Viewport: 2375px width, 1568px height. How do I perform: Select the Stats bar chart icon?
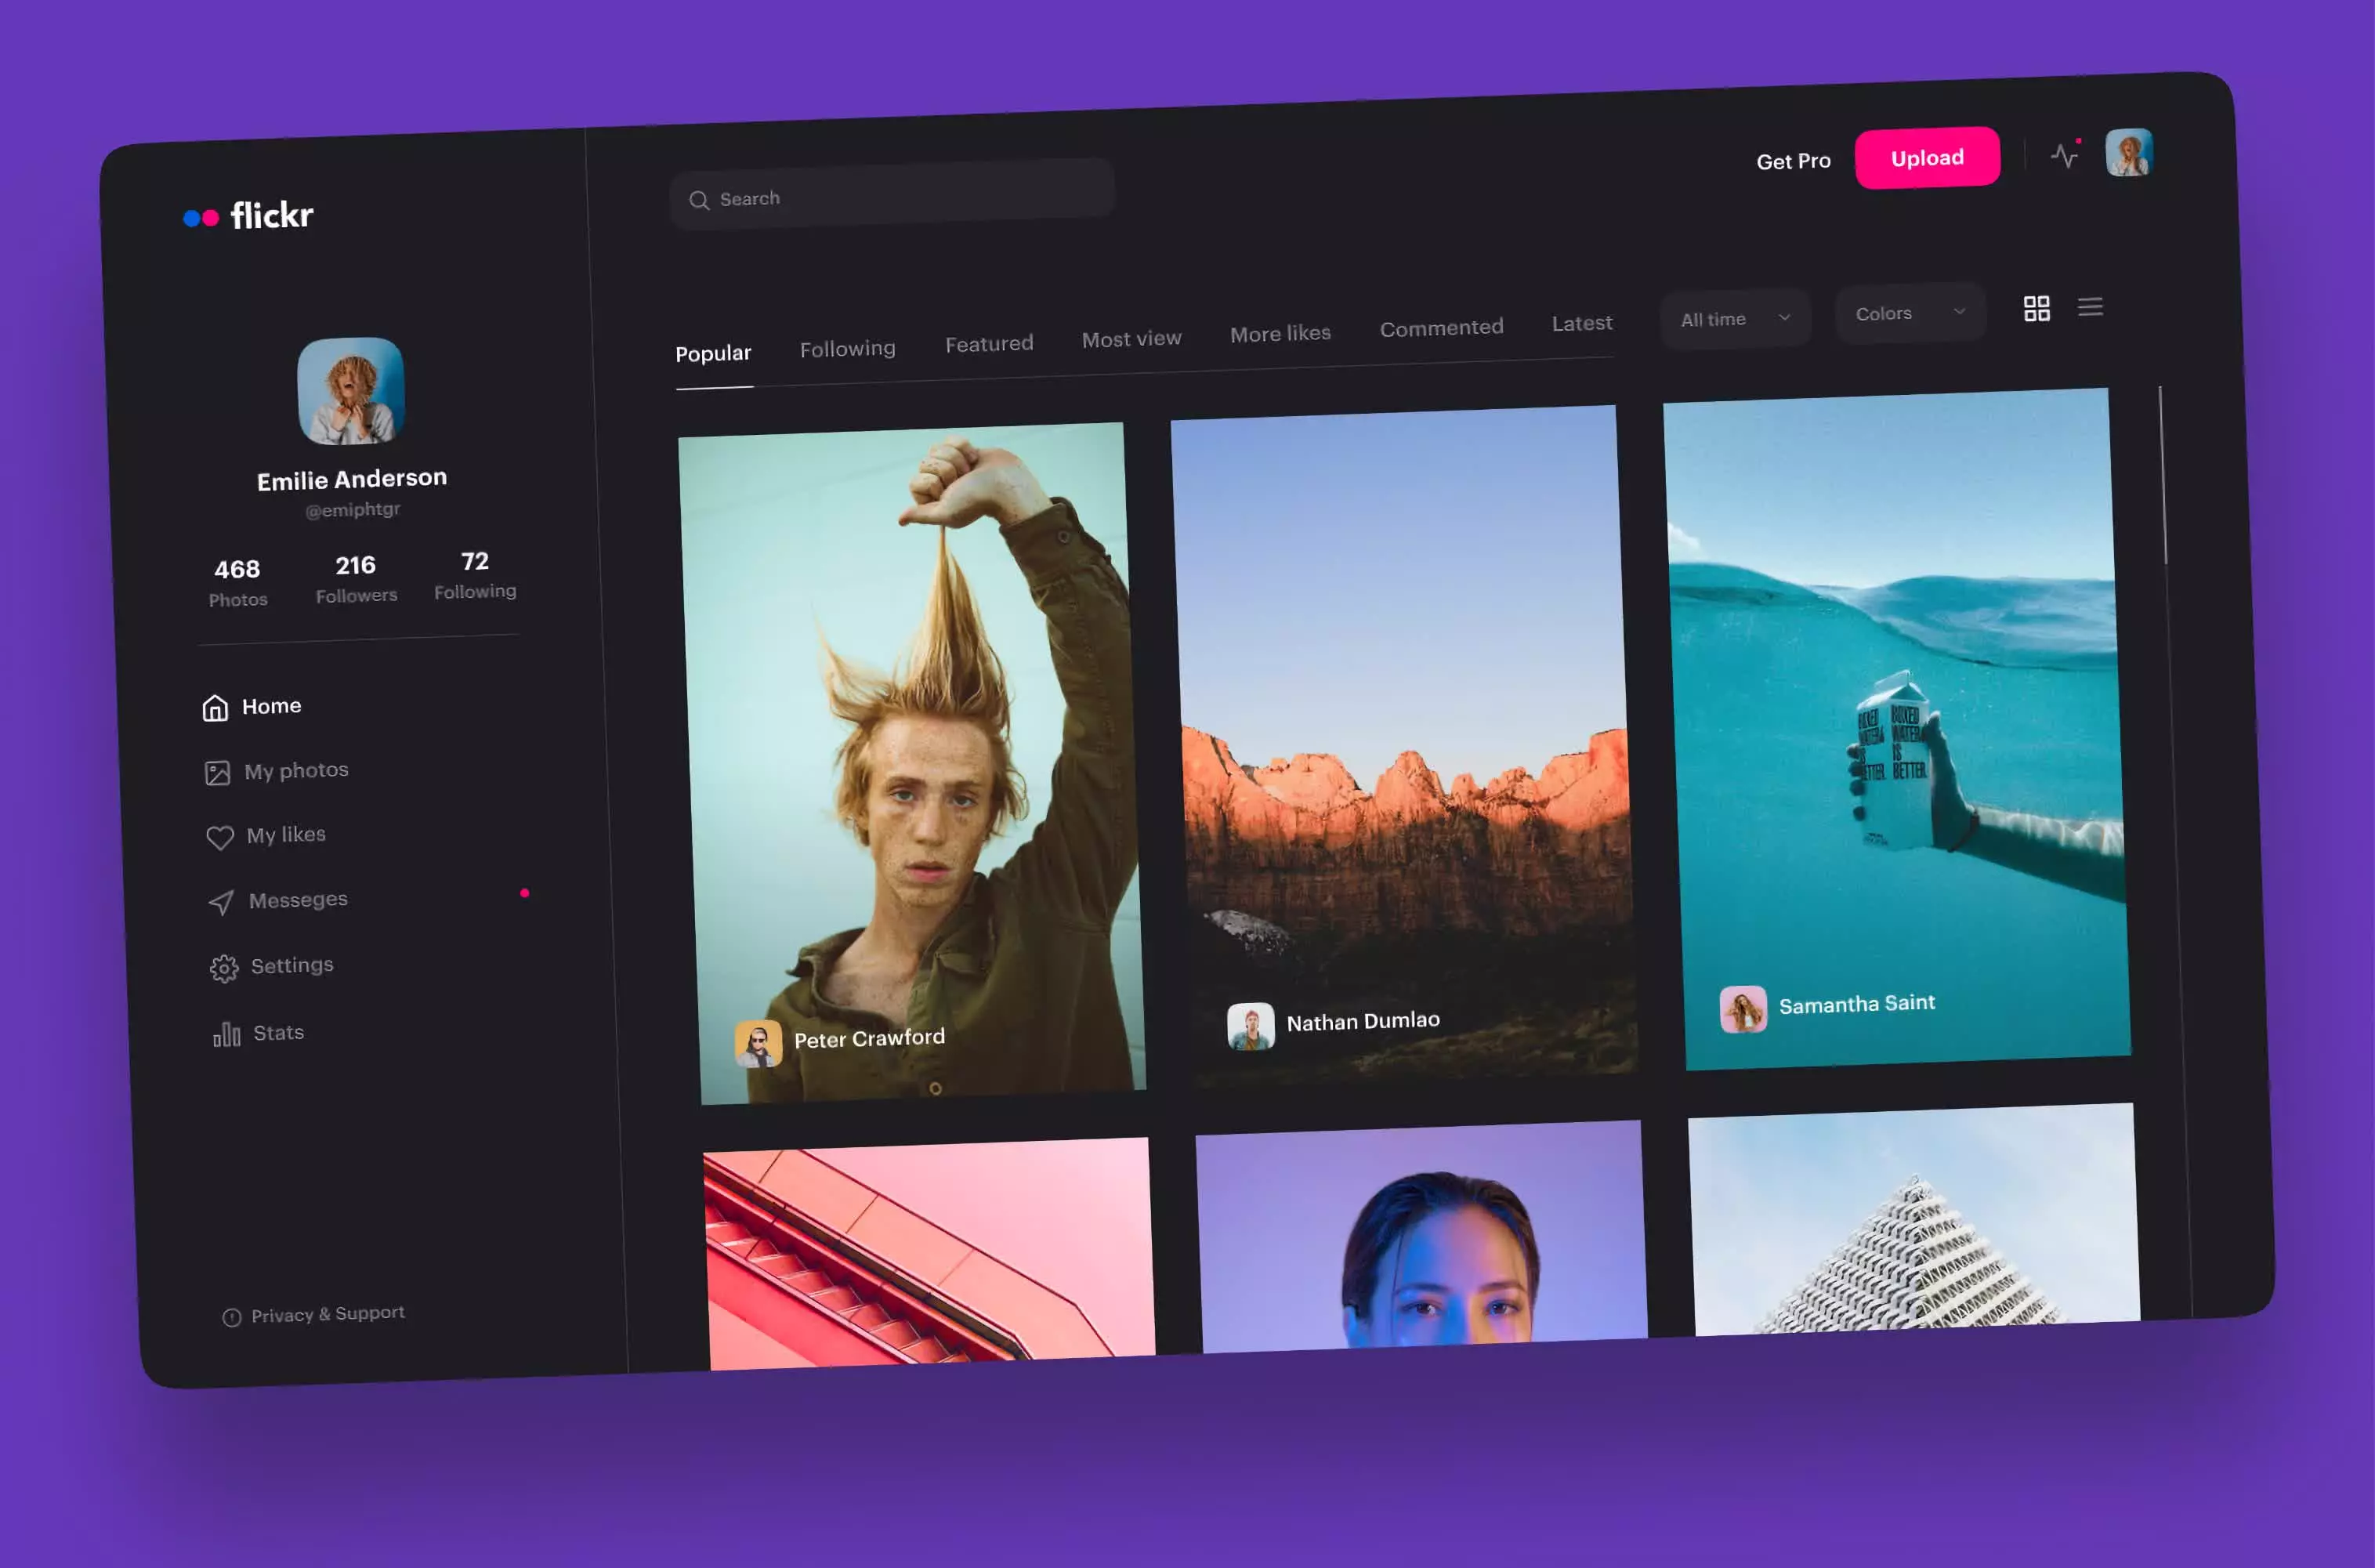(x=224, y=1030)
